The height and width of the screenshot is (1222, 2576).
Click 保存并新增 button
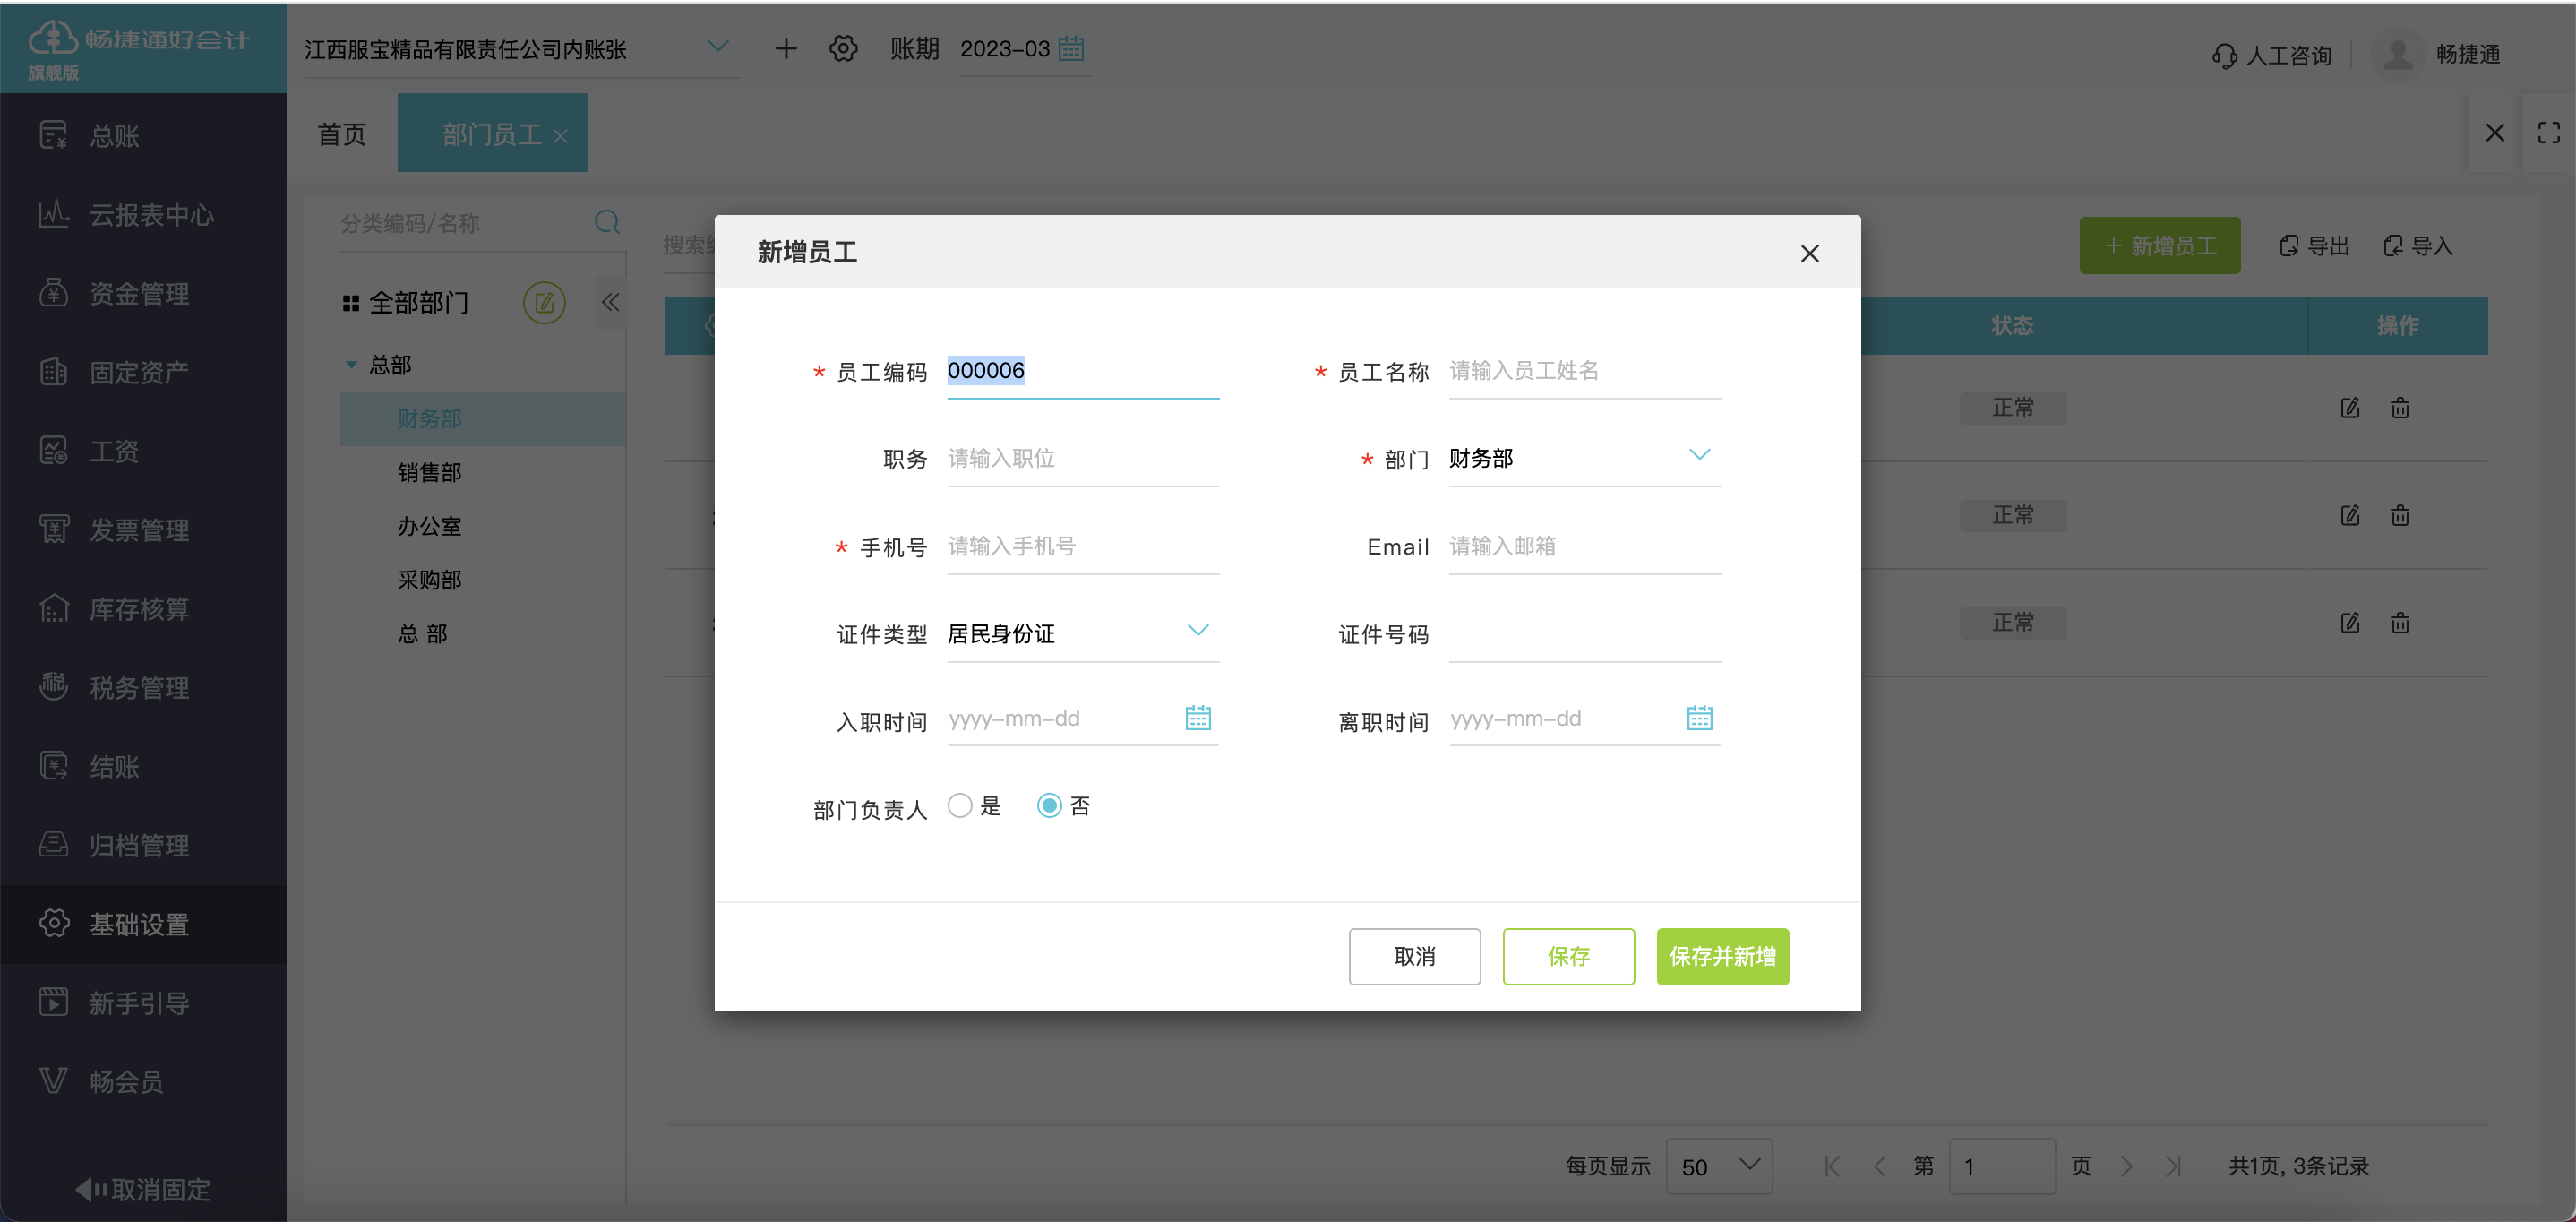click(1725, 954)
